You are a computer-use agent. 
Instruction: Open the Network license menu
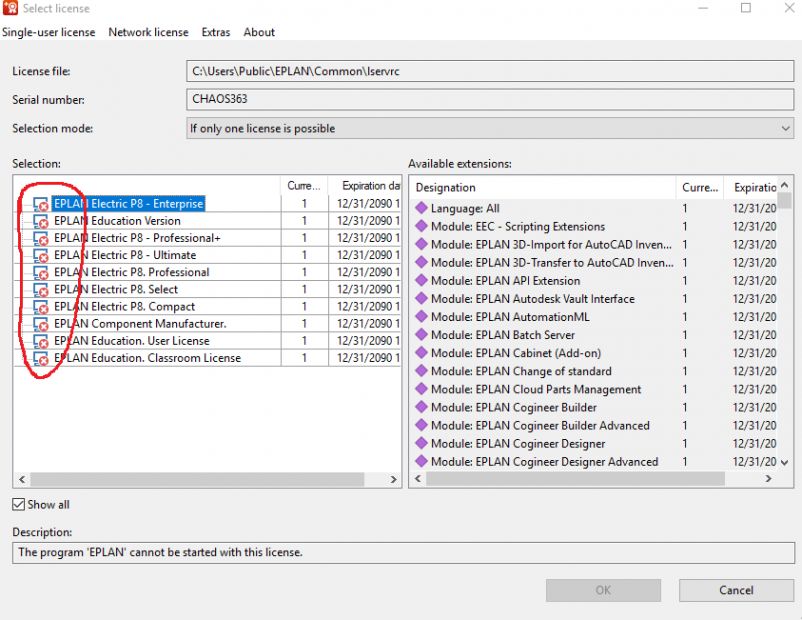[x=148, y=32]
